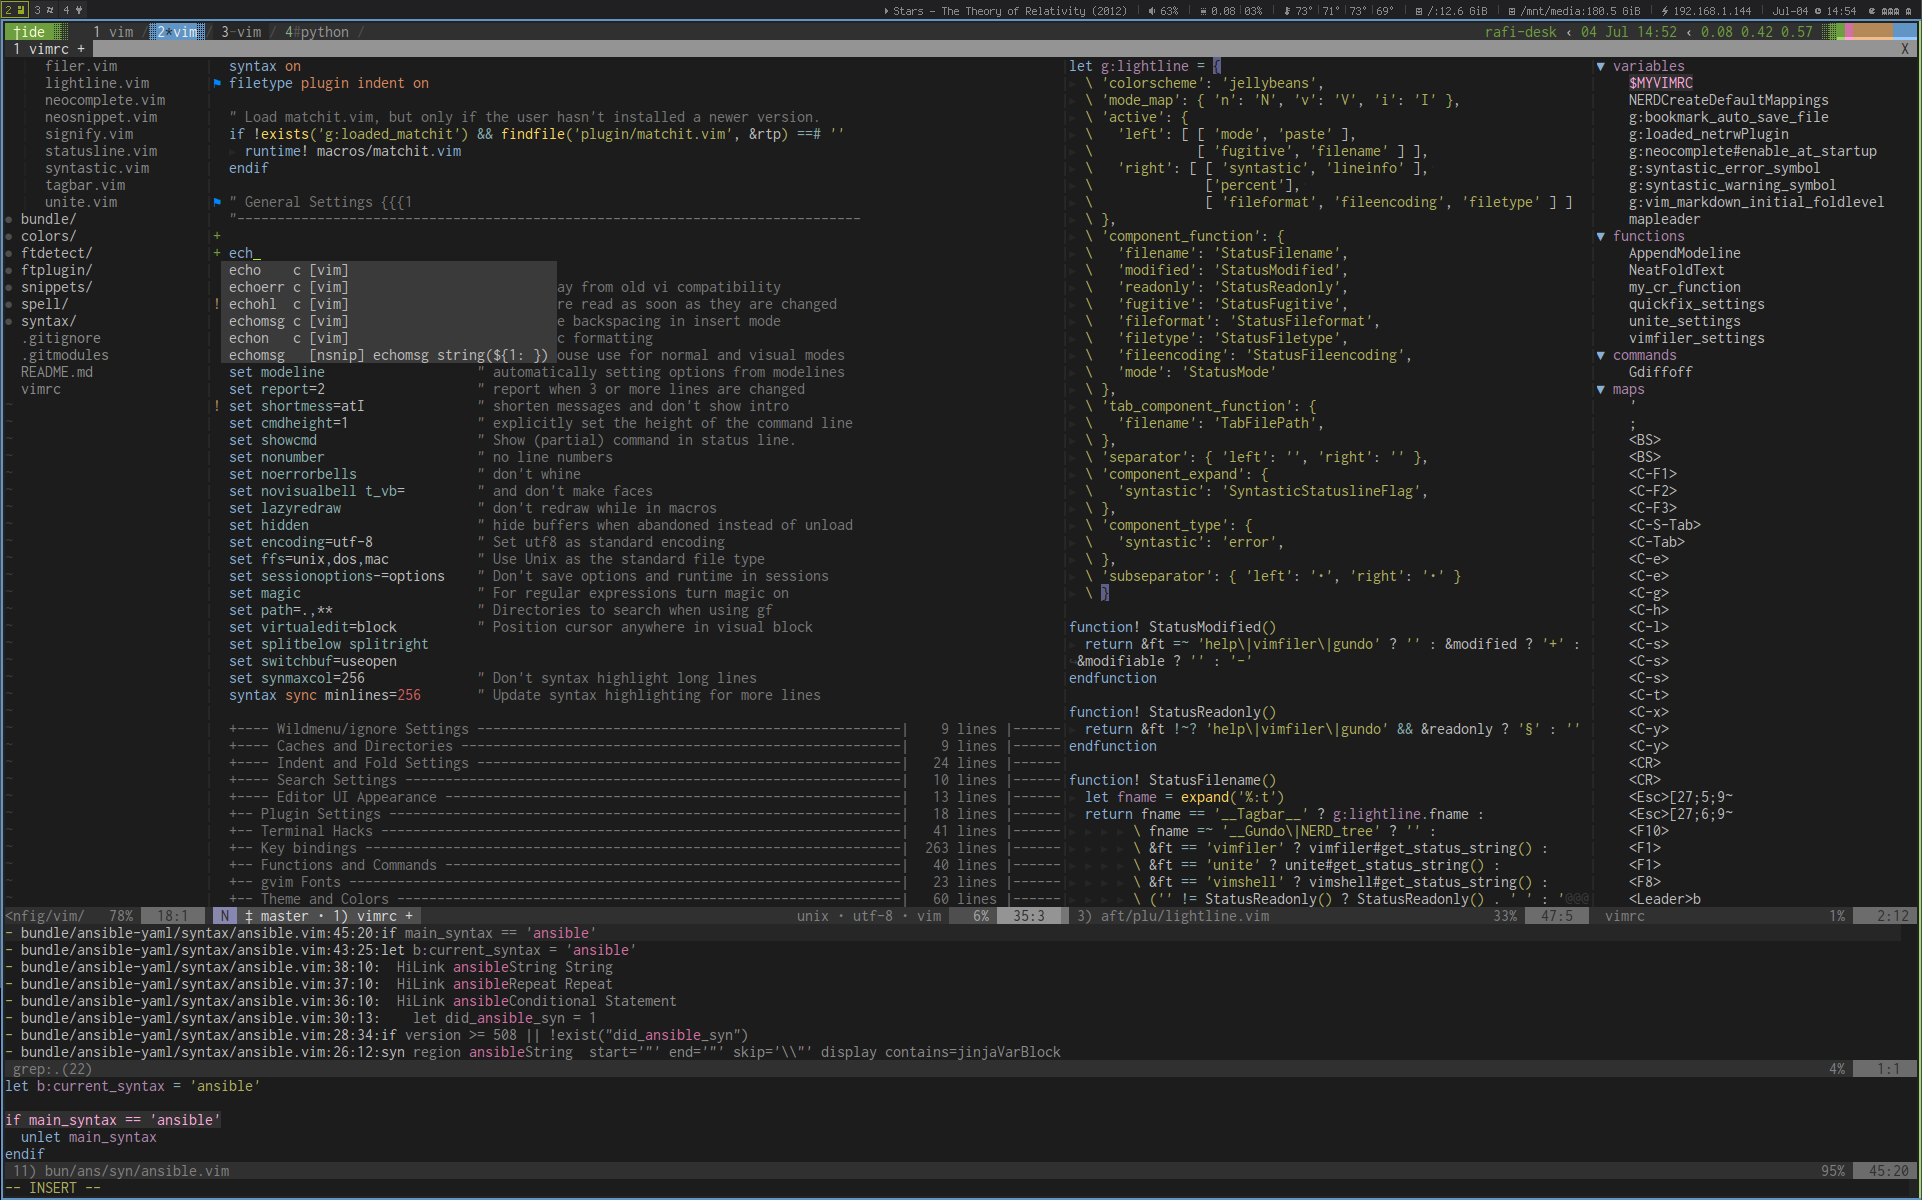Click the lightning icon beside 192.168.1.144
Screen dimensions: 1922x1200
[x=1666, y=11]
